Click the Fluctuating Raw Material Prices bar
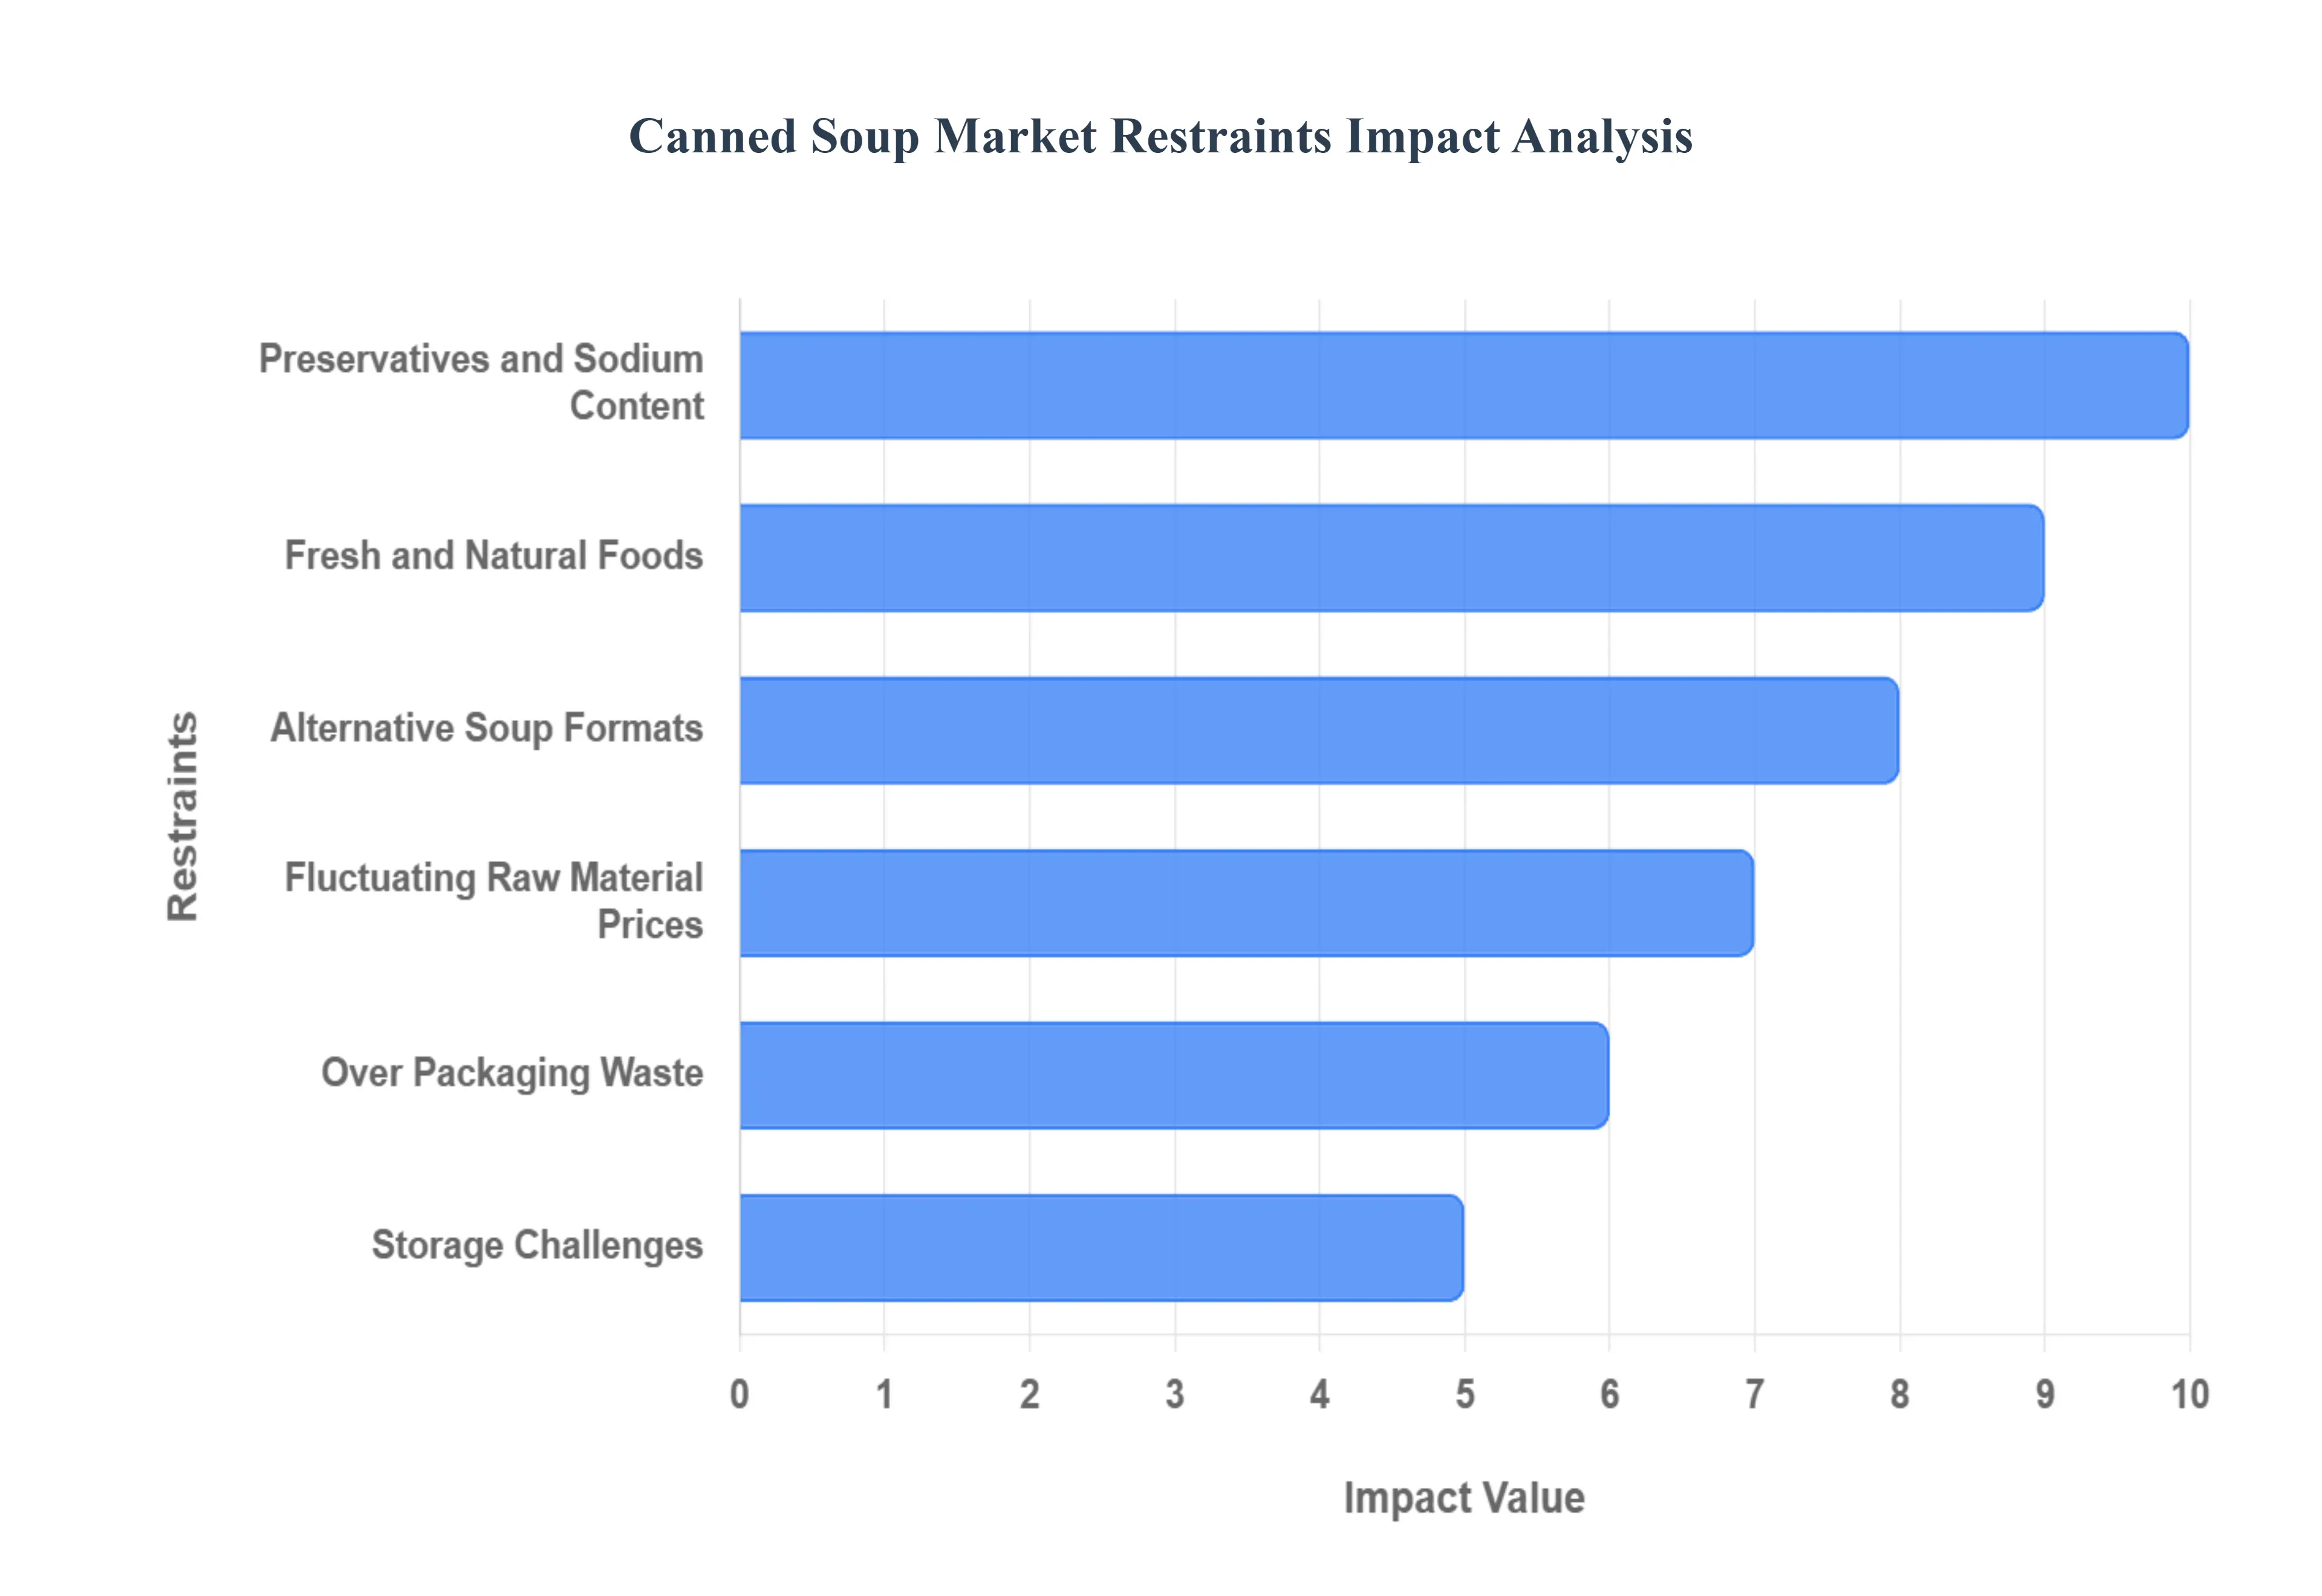This screenshot has width=2322, height=1596. tap(1246, 903)
